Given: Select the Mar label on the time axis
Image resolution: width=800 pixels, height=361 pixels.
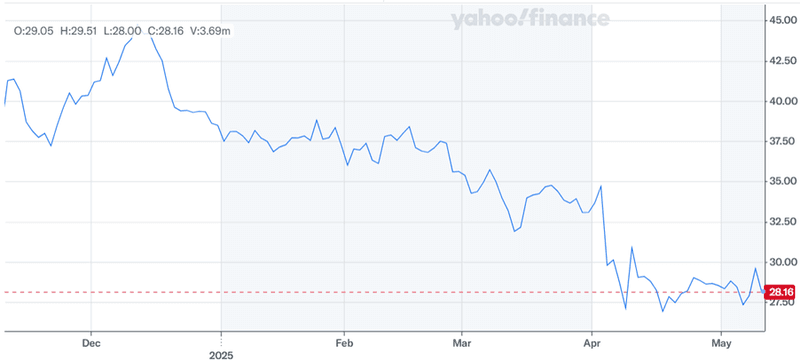Looking at the screenshot, I should point(461,342).
